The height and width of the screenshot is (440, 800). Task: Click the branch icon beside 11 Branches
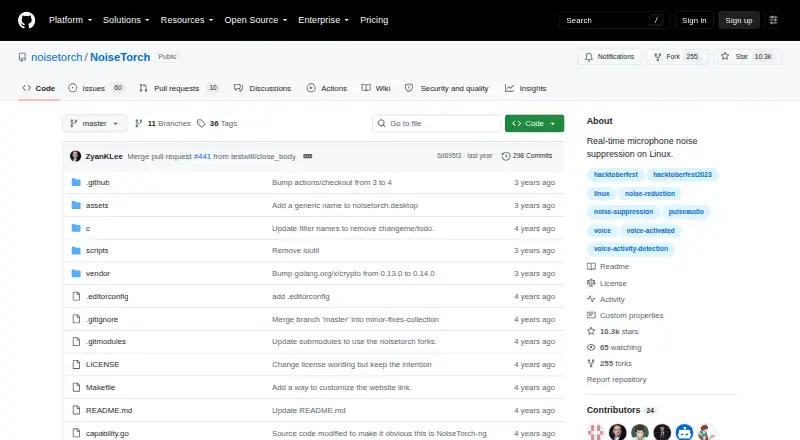pyautogui.click(x=138, y=124)
